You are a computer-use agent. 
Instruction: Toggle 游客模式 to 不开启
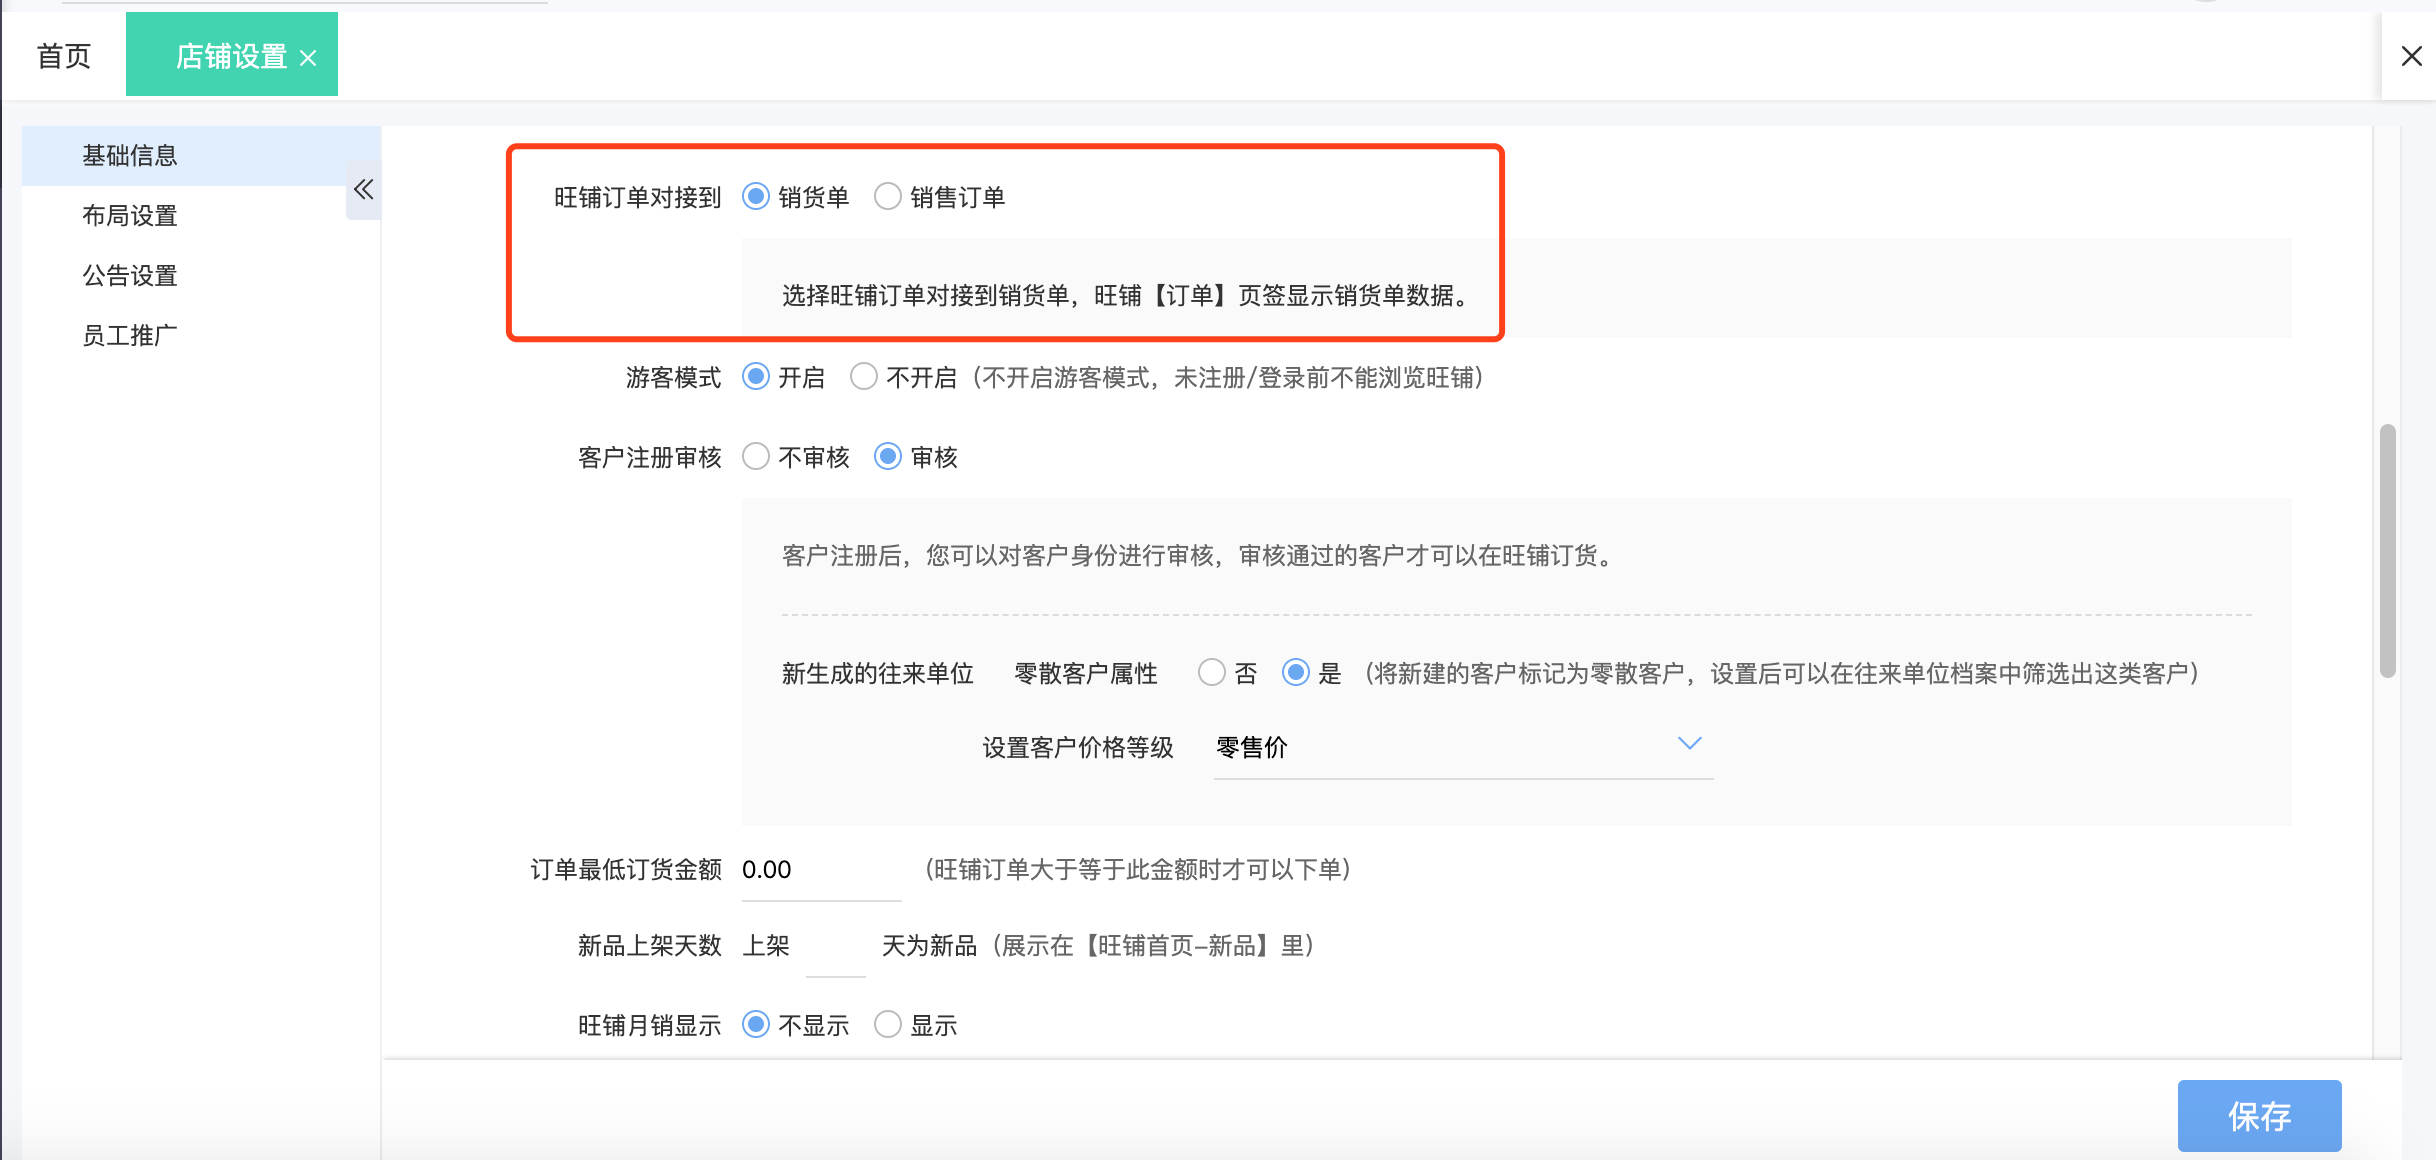tap(867, 376)
